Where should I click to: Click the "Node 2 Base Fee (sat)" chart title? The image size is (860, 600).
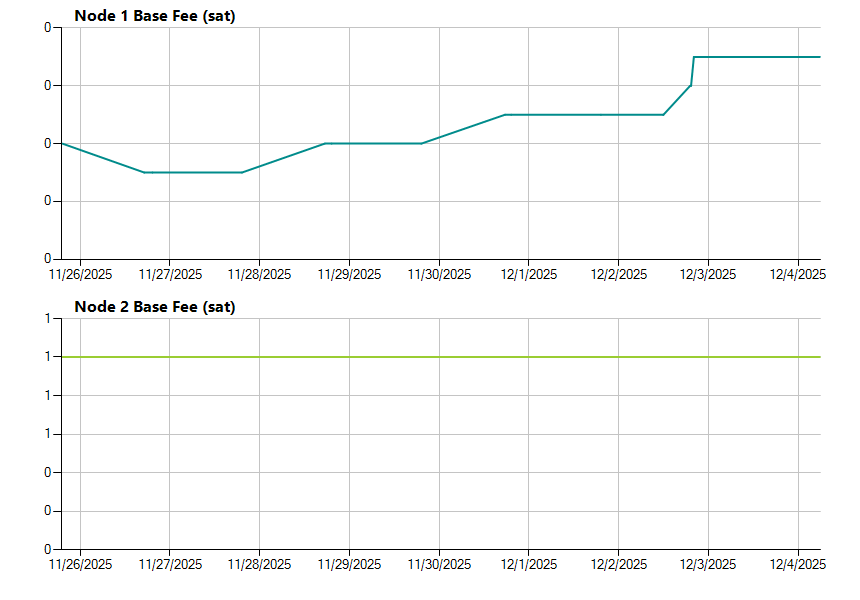click(154, 307)
